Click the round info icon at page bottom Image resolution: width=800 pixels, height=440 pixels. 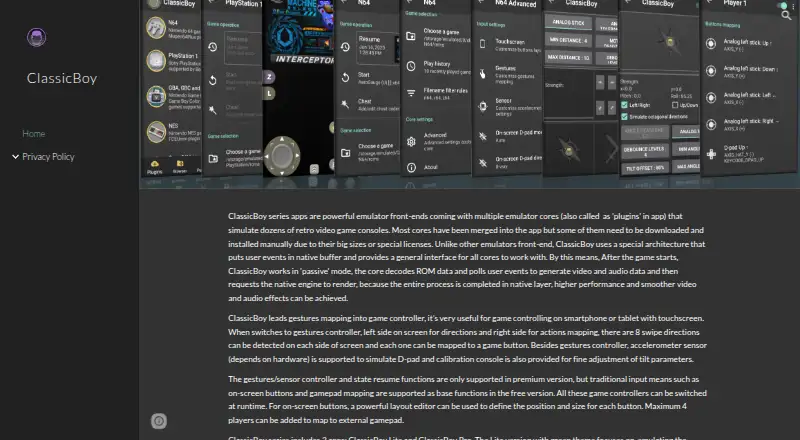pos(159,421)
